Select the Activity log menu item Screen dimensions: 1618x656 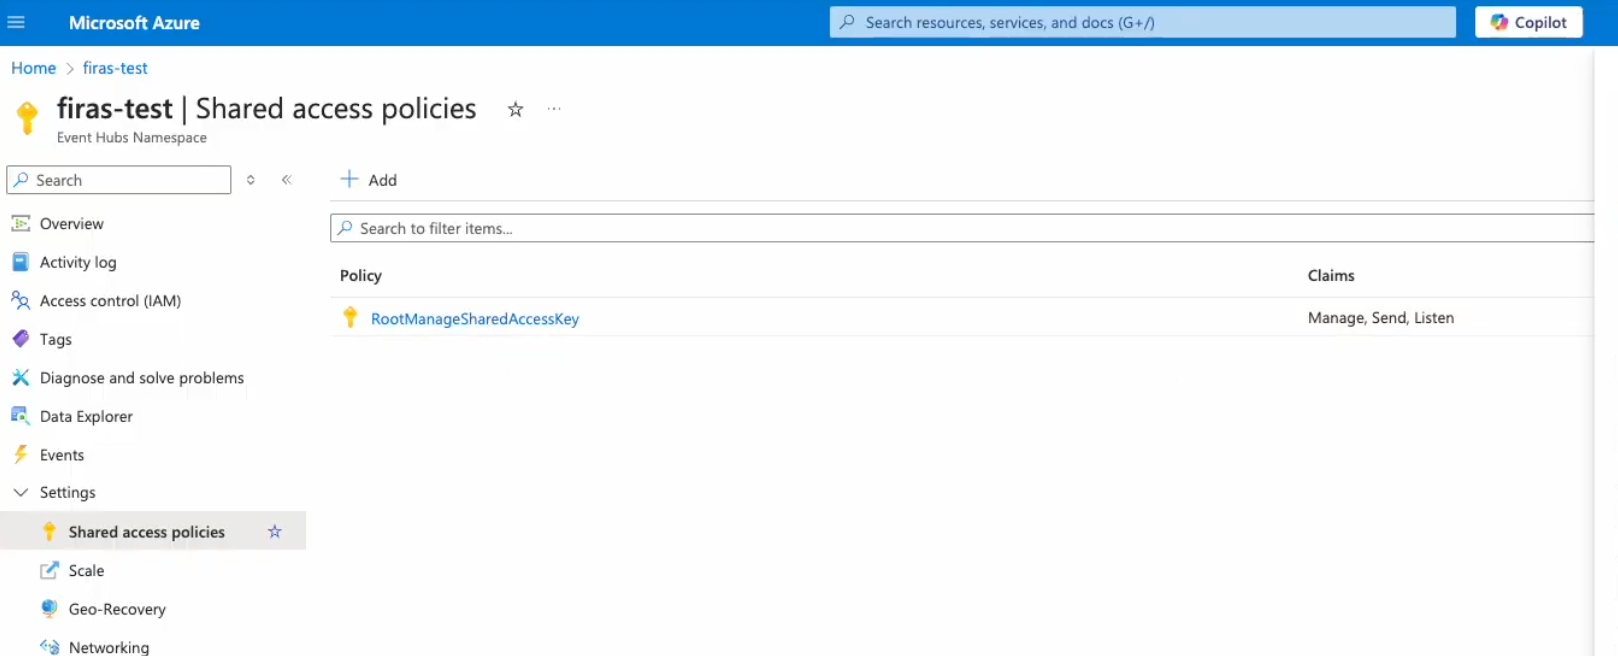(x=78, y=262)
